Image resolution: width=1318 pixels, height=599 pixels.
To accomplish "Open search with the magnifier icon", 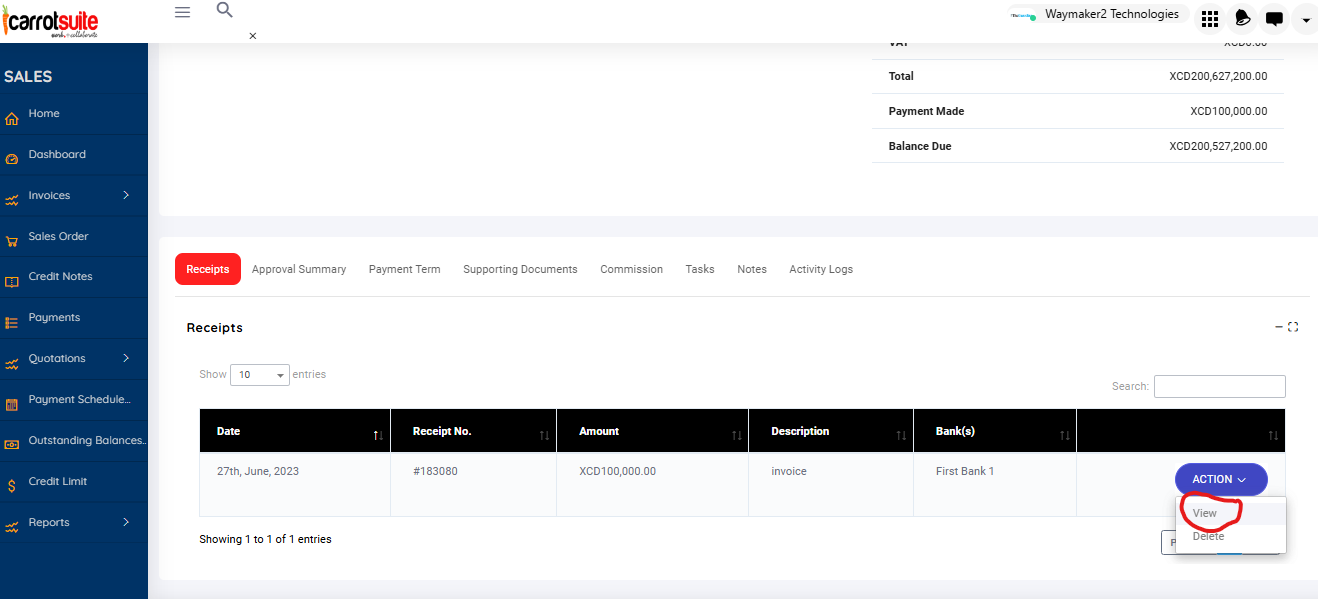I will (x=225, y=10).
